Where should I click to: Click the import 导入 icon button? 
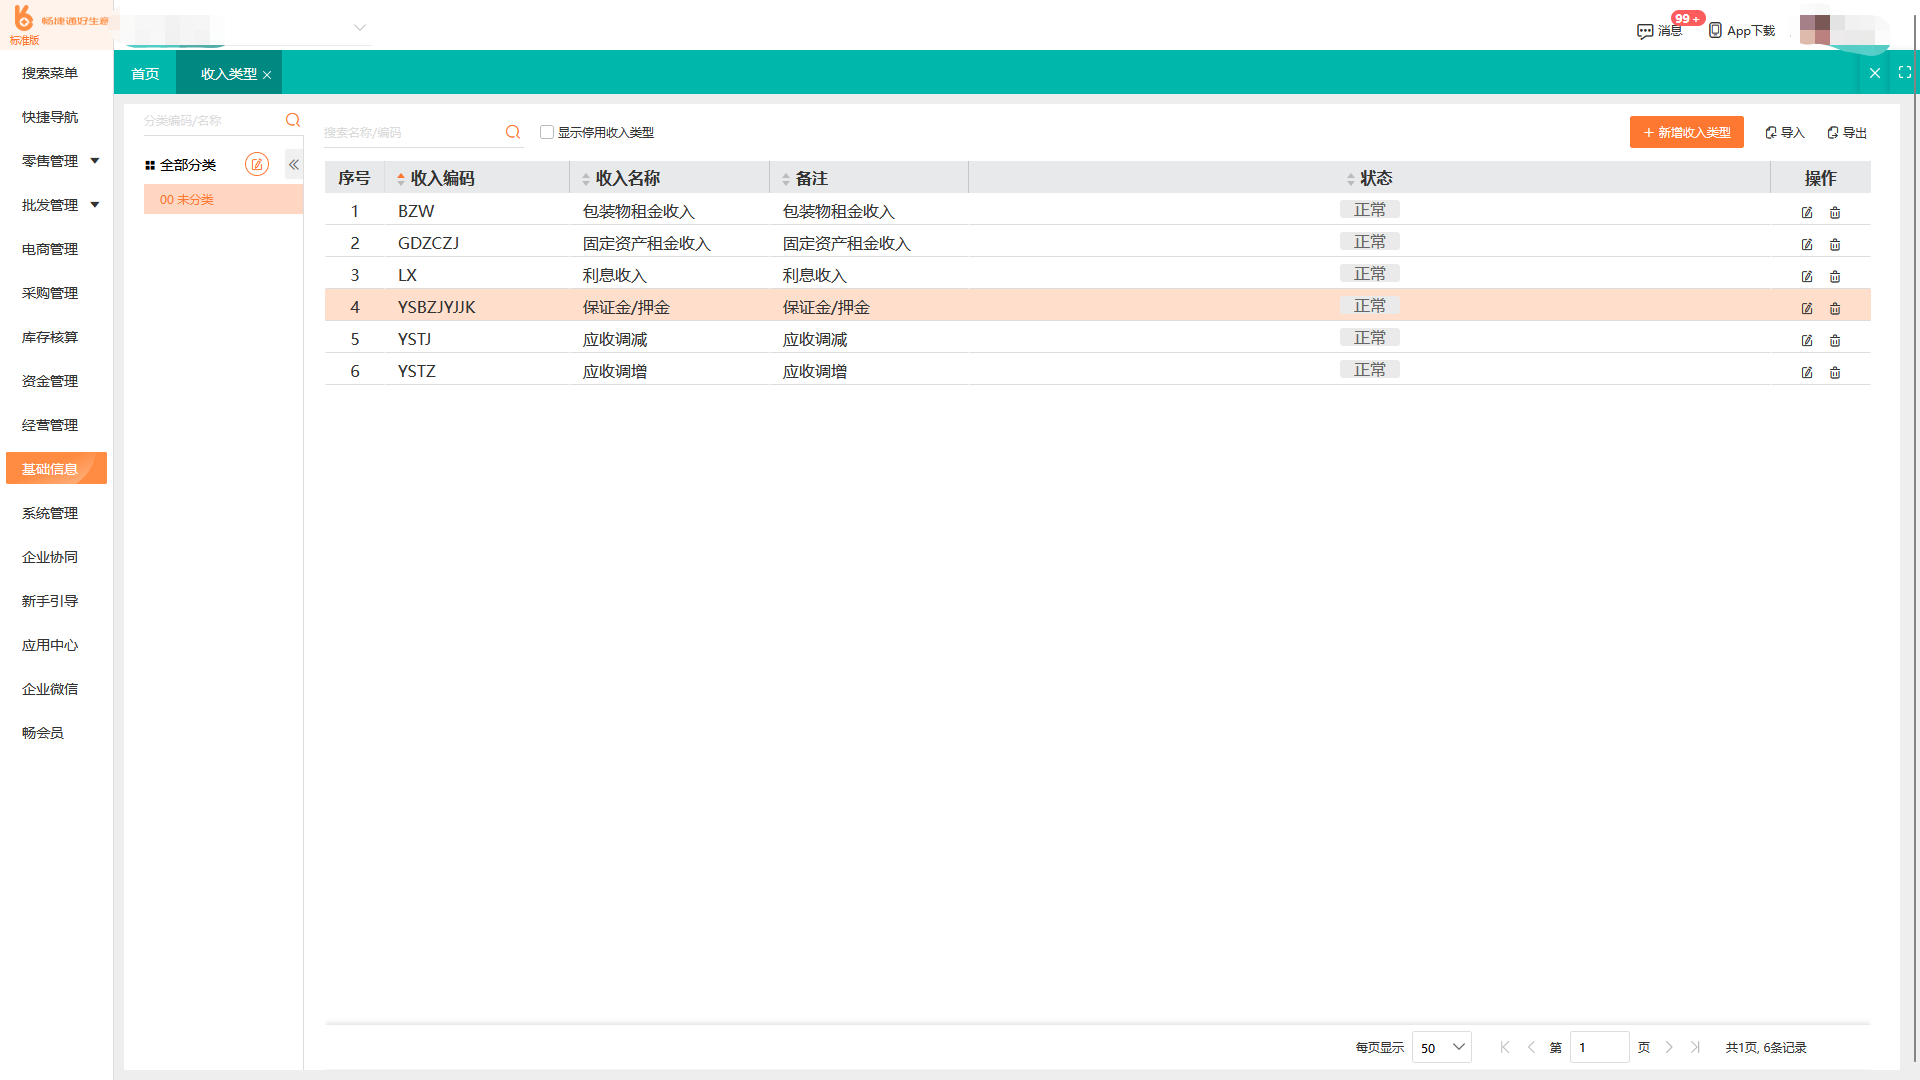tap(1788, 132)
